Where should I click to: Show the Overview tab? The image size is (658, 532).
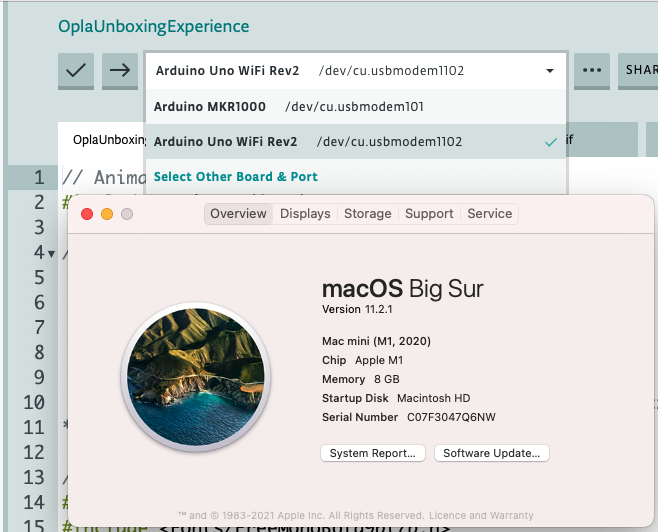click(x=238, y=214)
